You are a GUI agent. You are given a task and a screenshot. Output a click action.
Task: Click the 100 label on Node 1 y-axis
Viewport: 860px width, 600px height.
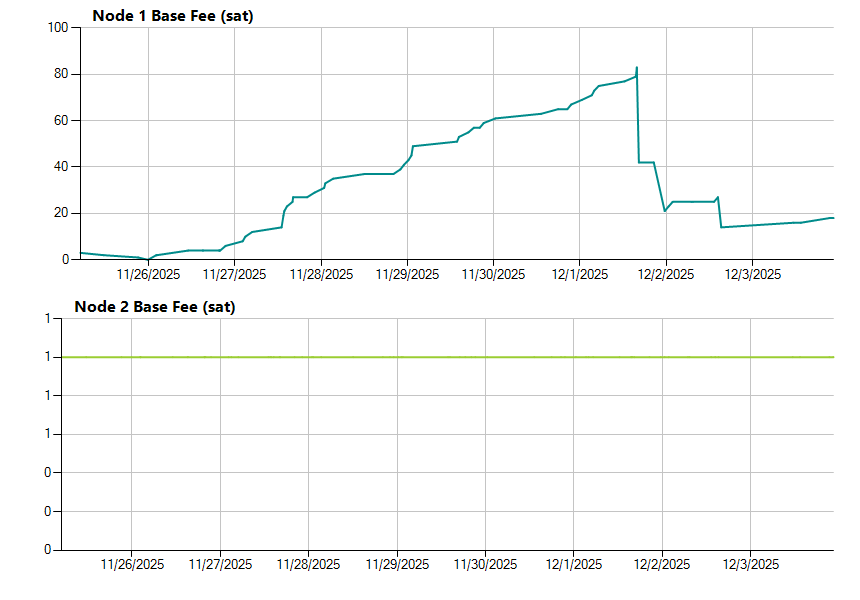click(x=57, y=28)
